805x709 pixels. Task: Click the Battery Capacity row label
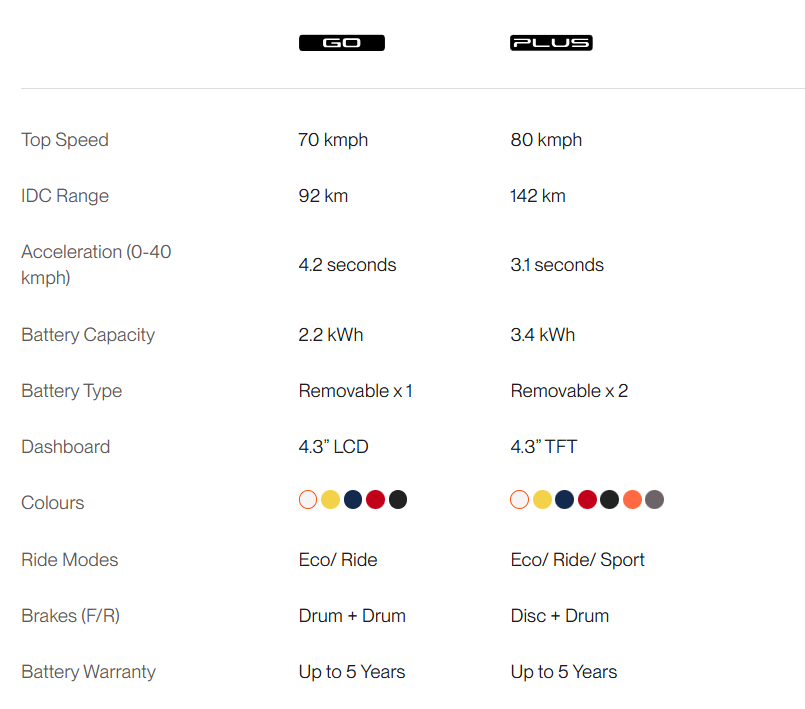pos(88,335)
